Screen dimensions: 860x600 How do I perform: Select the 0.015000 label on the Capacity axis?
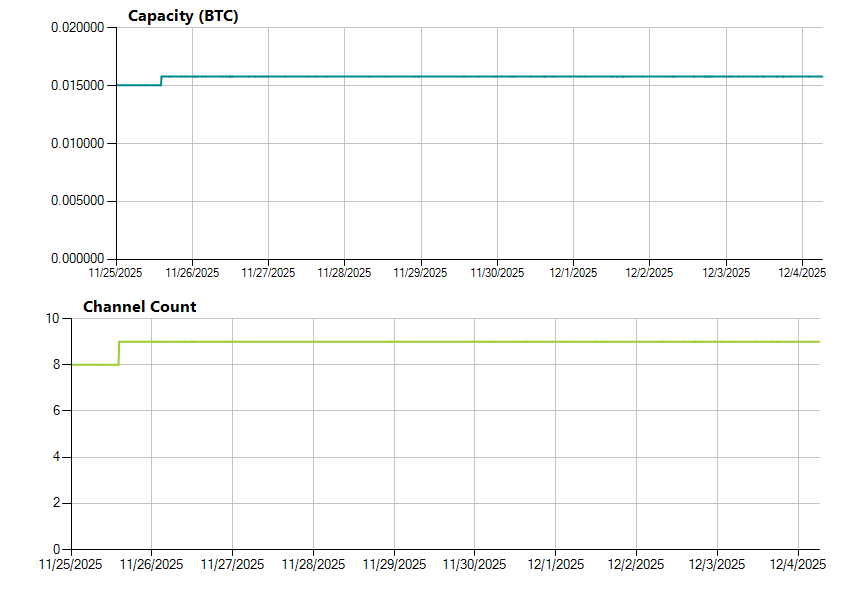[x=77, y=86]
